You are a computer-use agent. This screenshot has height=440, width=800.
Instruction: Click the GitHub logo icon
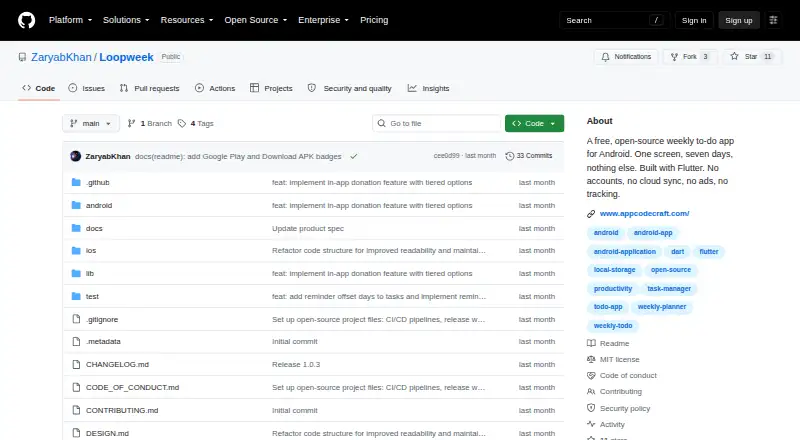point(27,20)
